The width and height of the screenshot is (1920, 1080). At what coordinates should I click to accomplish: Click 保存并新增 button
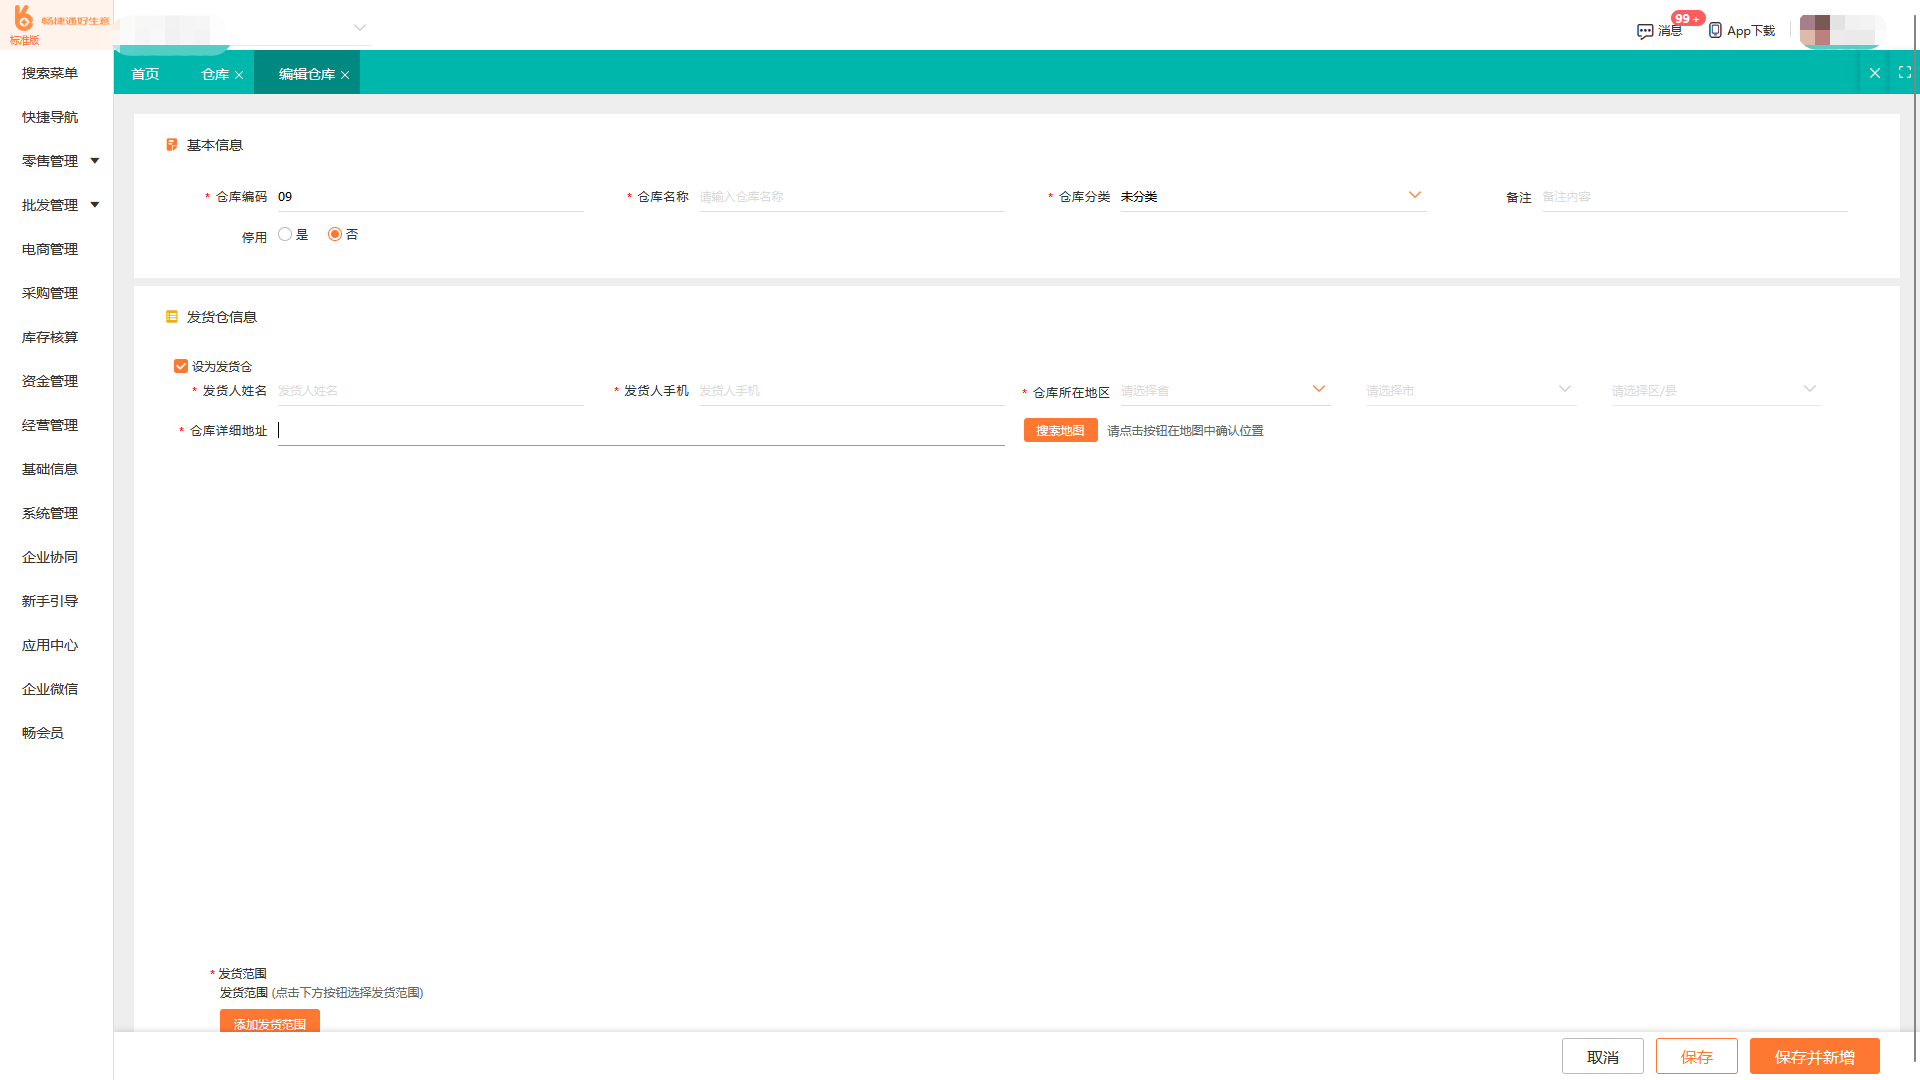[x=1813, y=1055]
